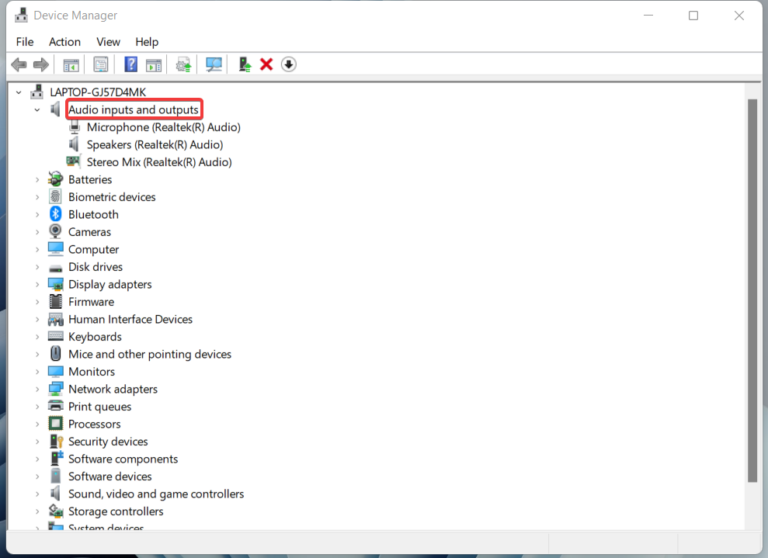The height and width of the screenshot is (558, 768).
Task: Click the Firmware category icon
Action: [55, 301]
